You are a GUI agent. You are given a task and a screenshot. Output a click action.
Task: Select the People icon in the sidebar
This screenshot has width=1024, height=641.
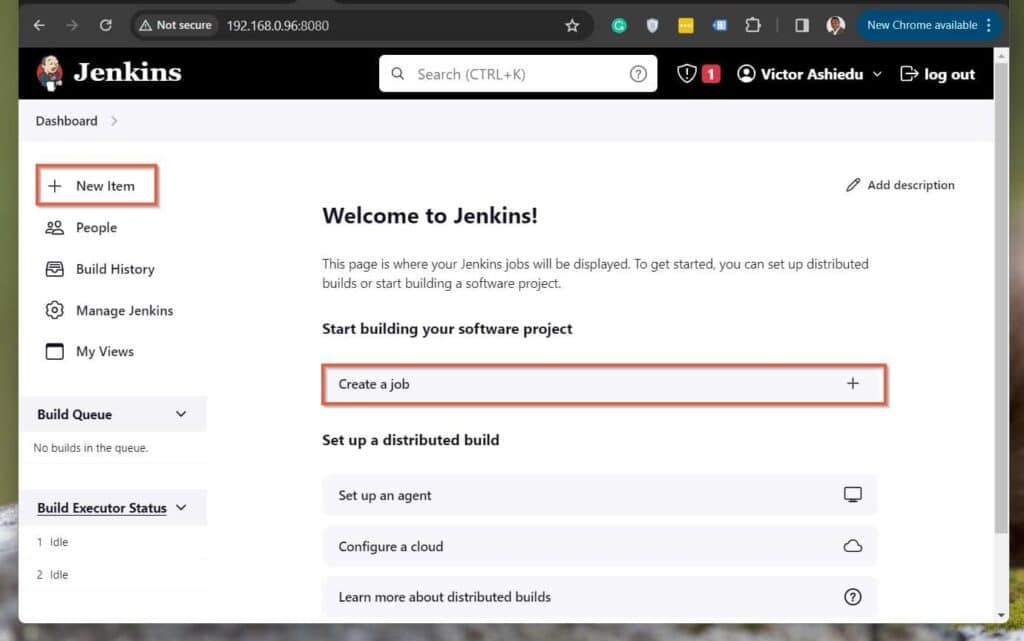pos(55,227)
